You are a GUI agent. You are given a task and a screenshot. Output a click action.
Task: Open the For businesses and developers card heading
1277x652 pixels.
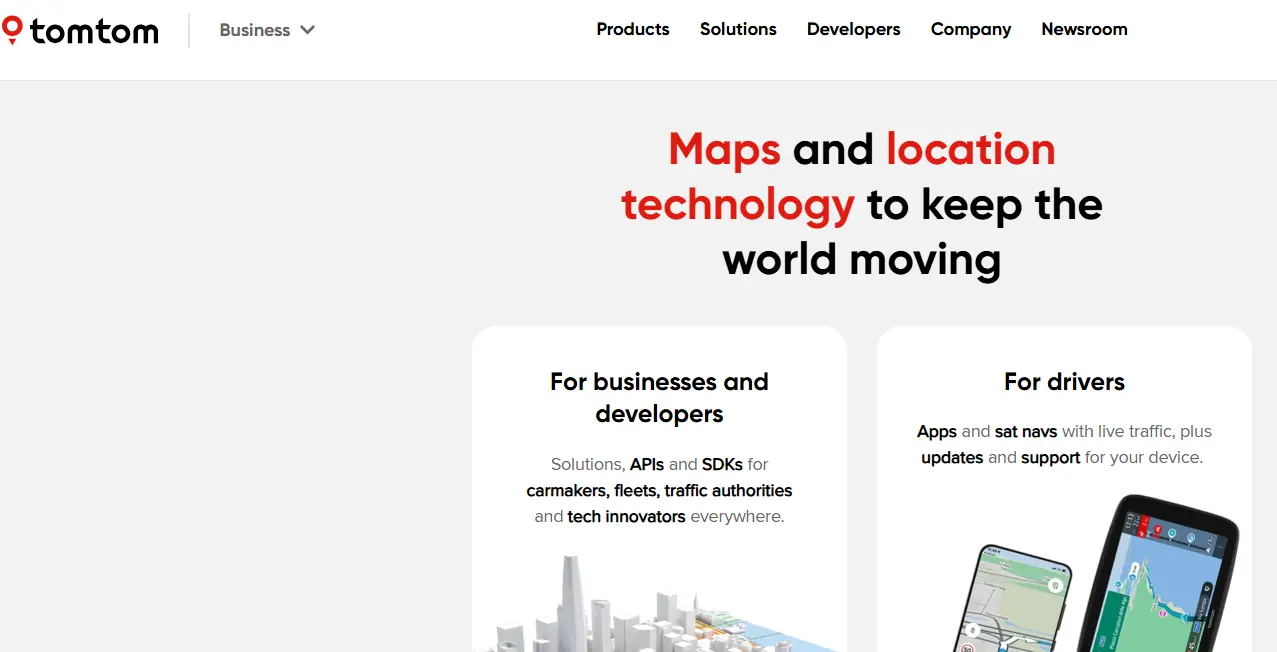click(659, 397)
